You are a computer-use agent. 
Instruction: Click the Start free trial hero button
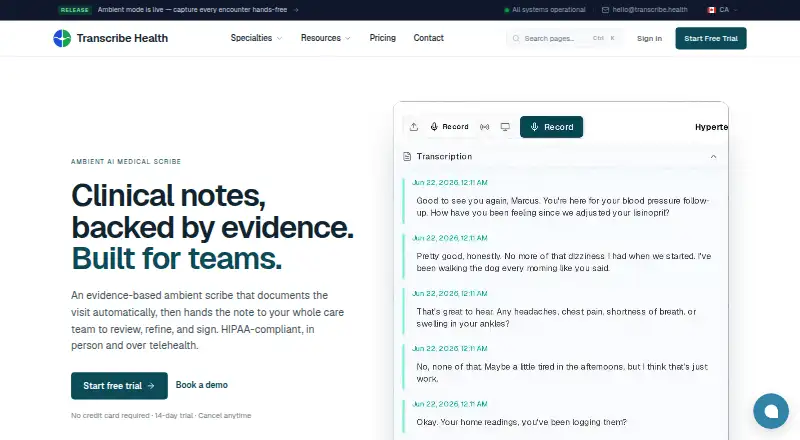(x=119, y=385)
